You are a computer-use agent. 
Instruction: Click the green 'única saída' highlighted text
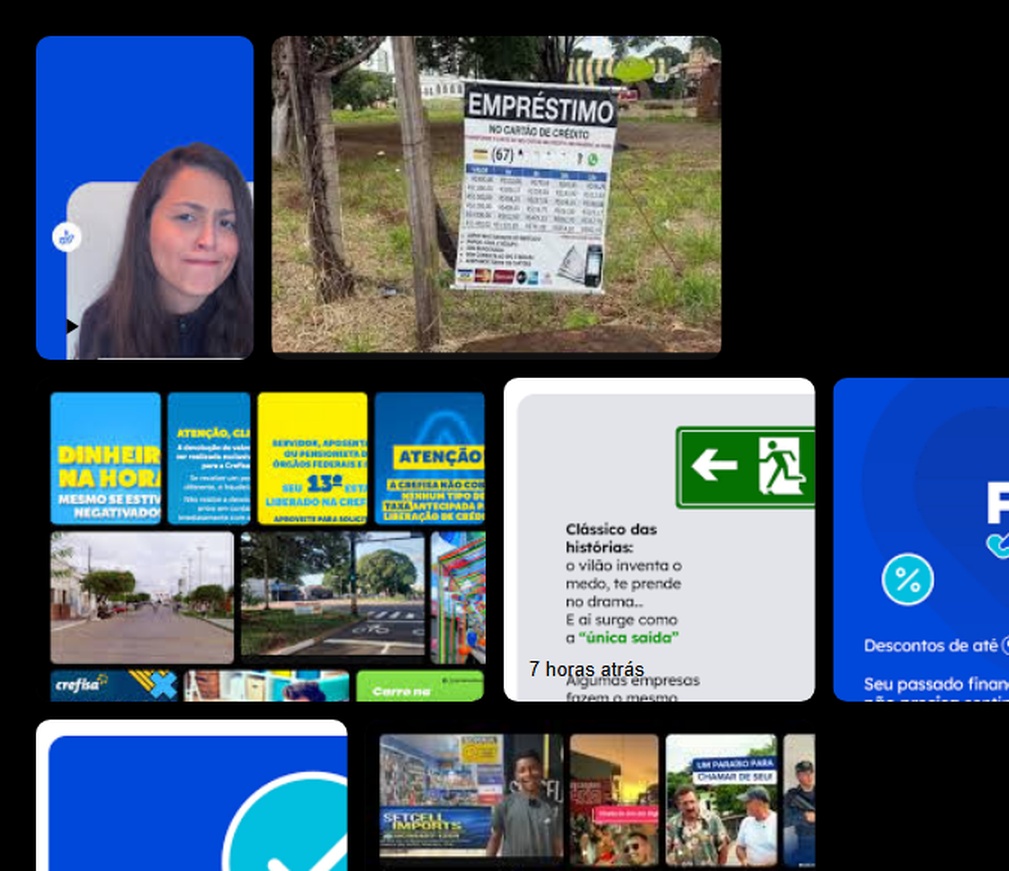(x=629, y=637)
